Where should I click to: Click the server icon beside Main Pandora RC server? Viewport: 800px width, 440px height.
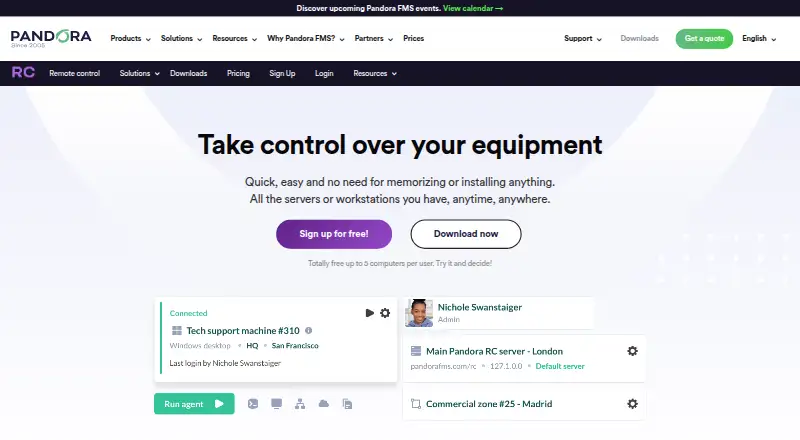click(416, 351)
